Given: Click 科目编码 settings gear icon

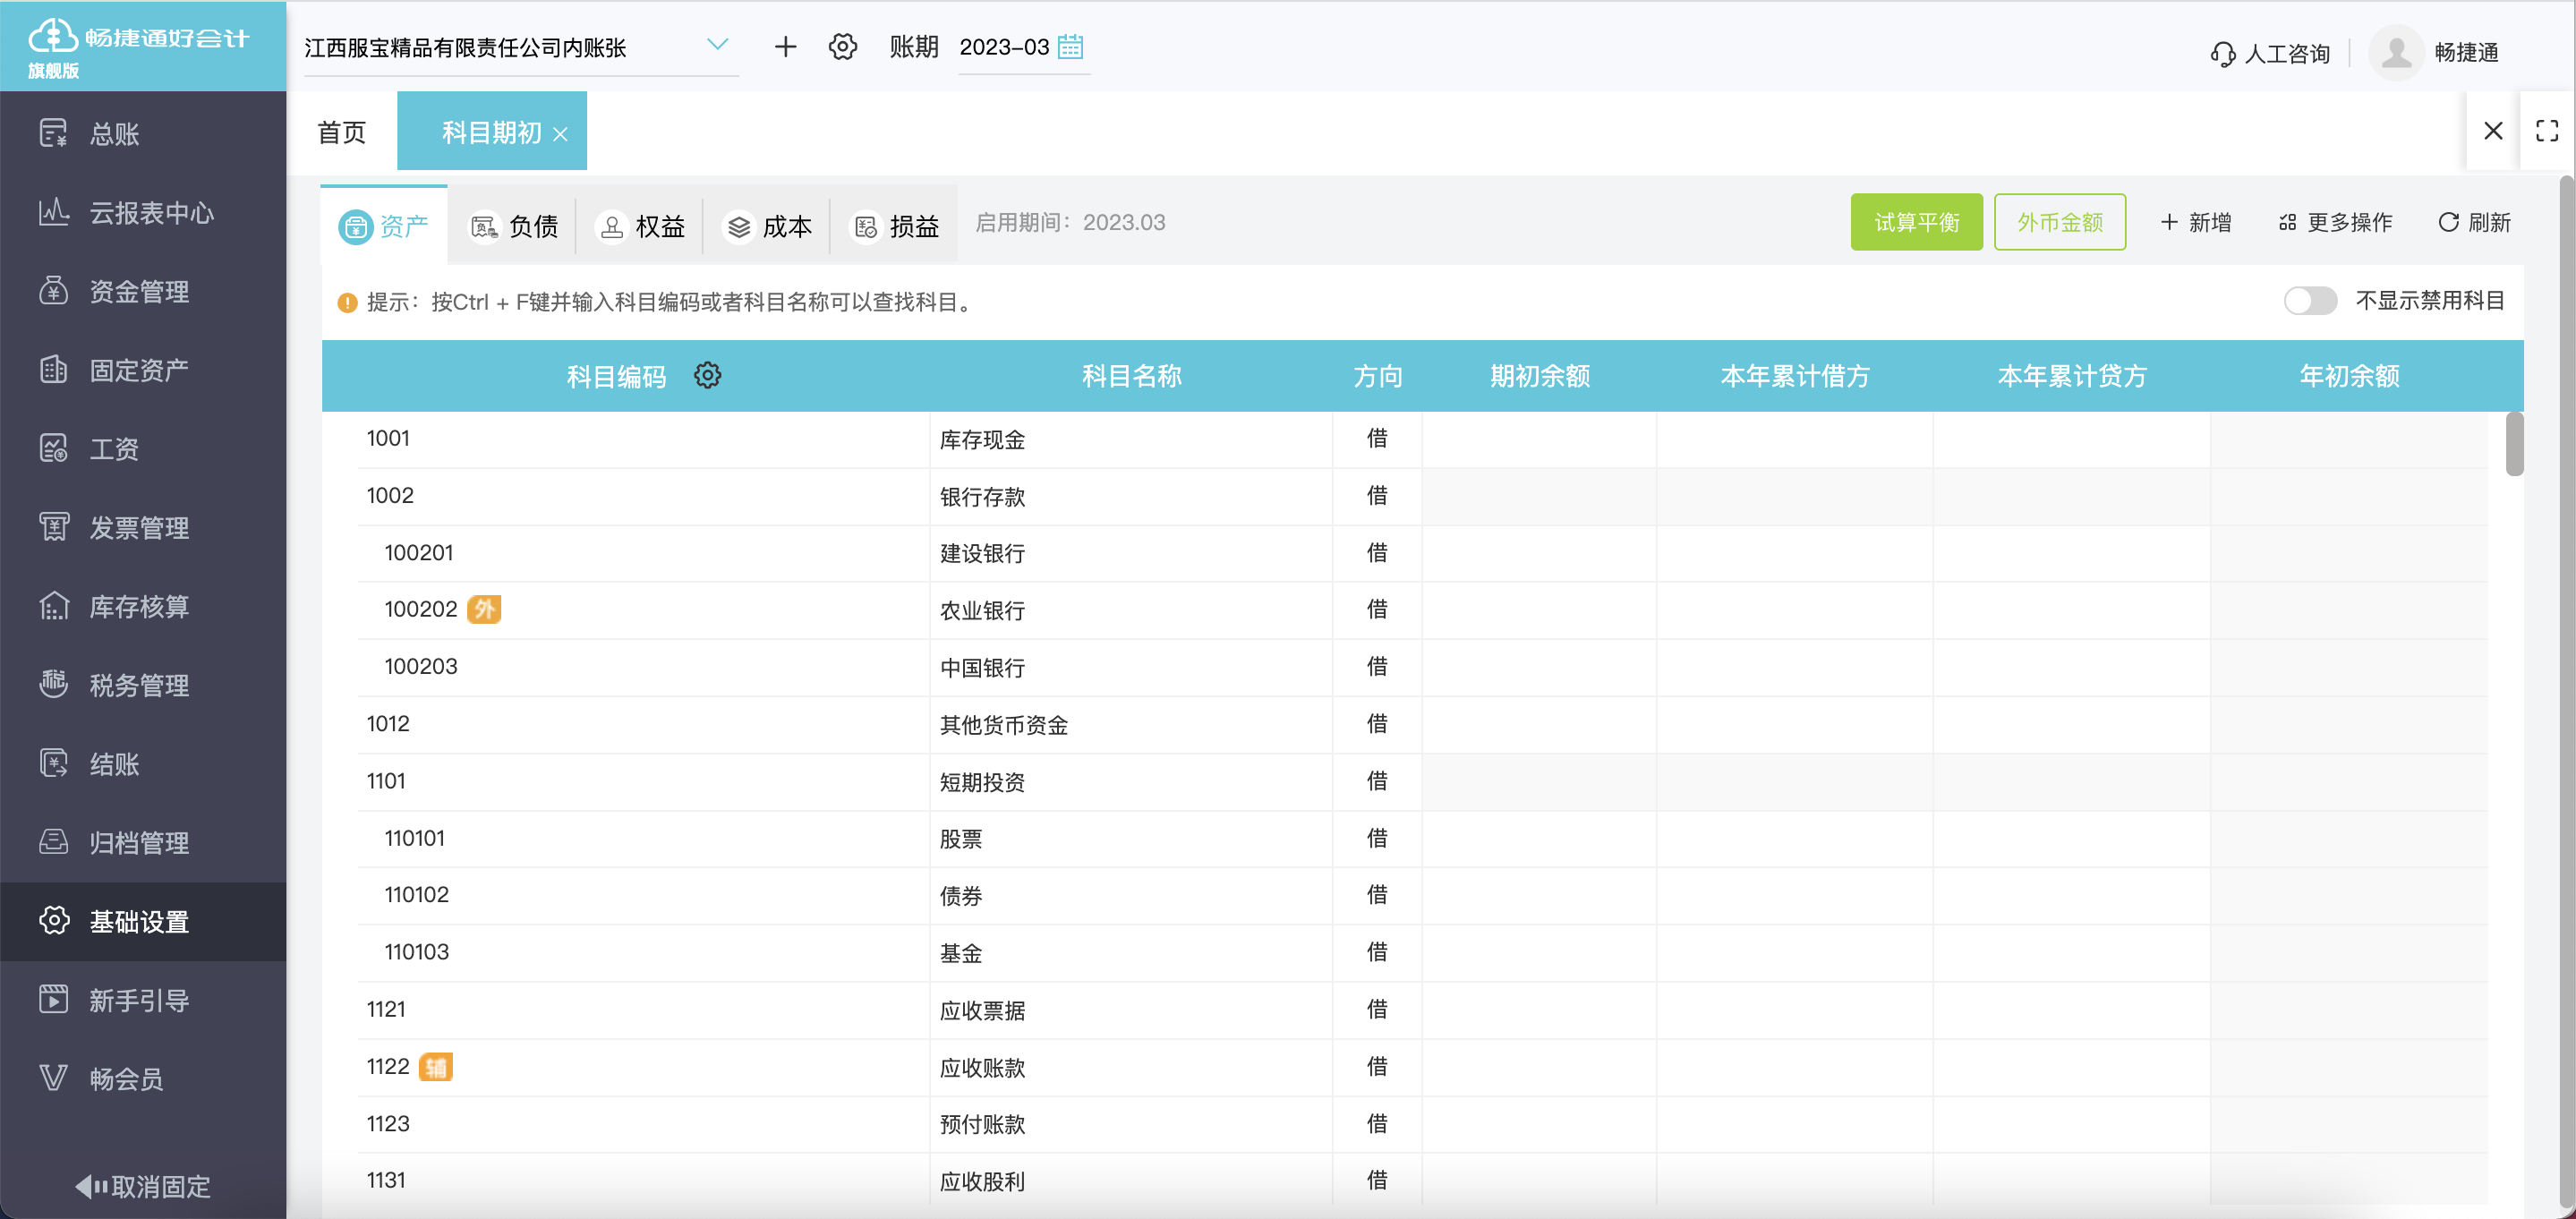Looking at the screenshot, I should point(708,376).
